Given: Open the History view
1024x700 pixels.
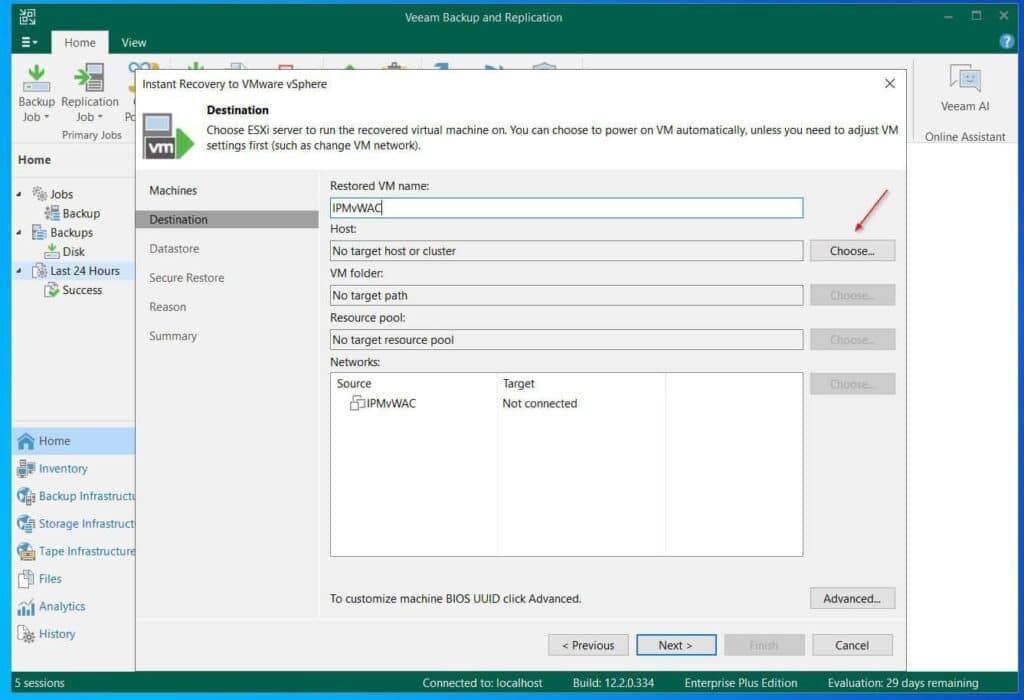Looking at the screenshot, I should [x=73, y=634].
